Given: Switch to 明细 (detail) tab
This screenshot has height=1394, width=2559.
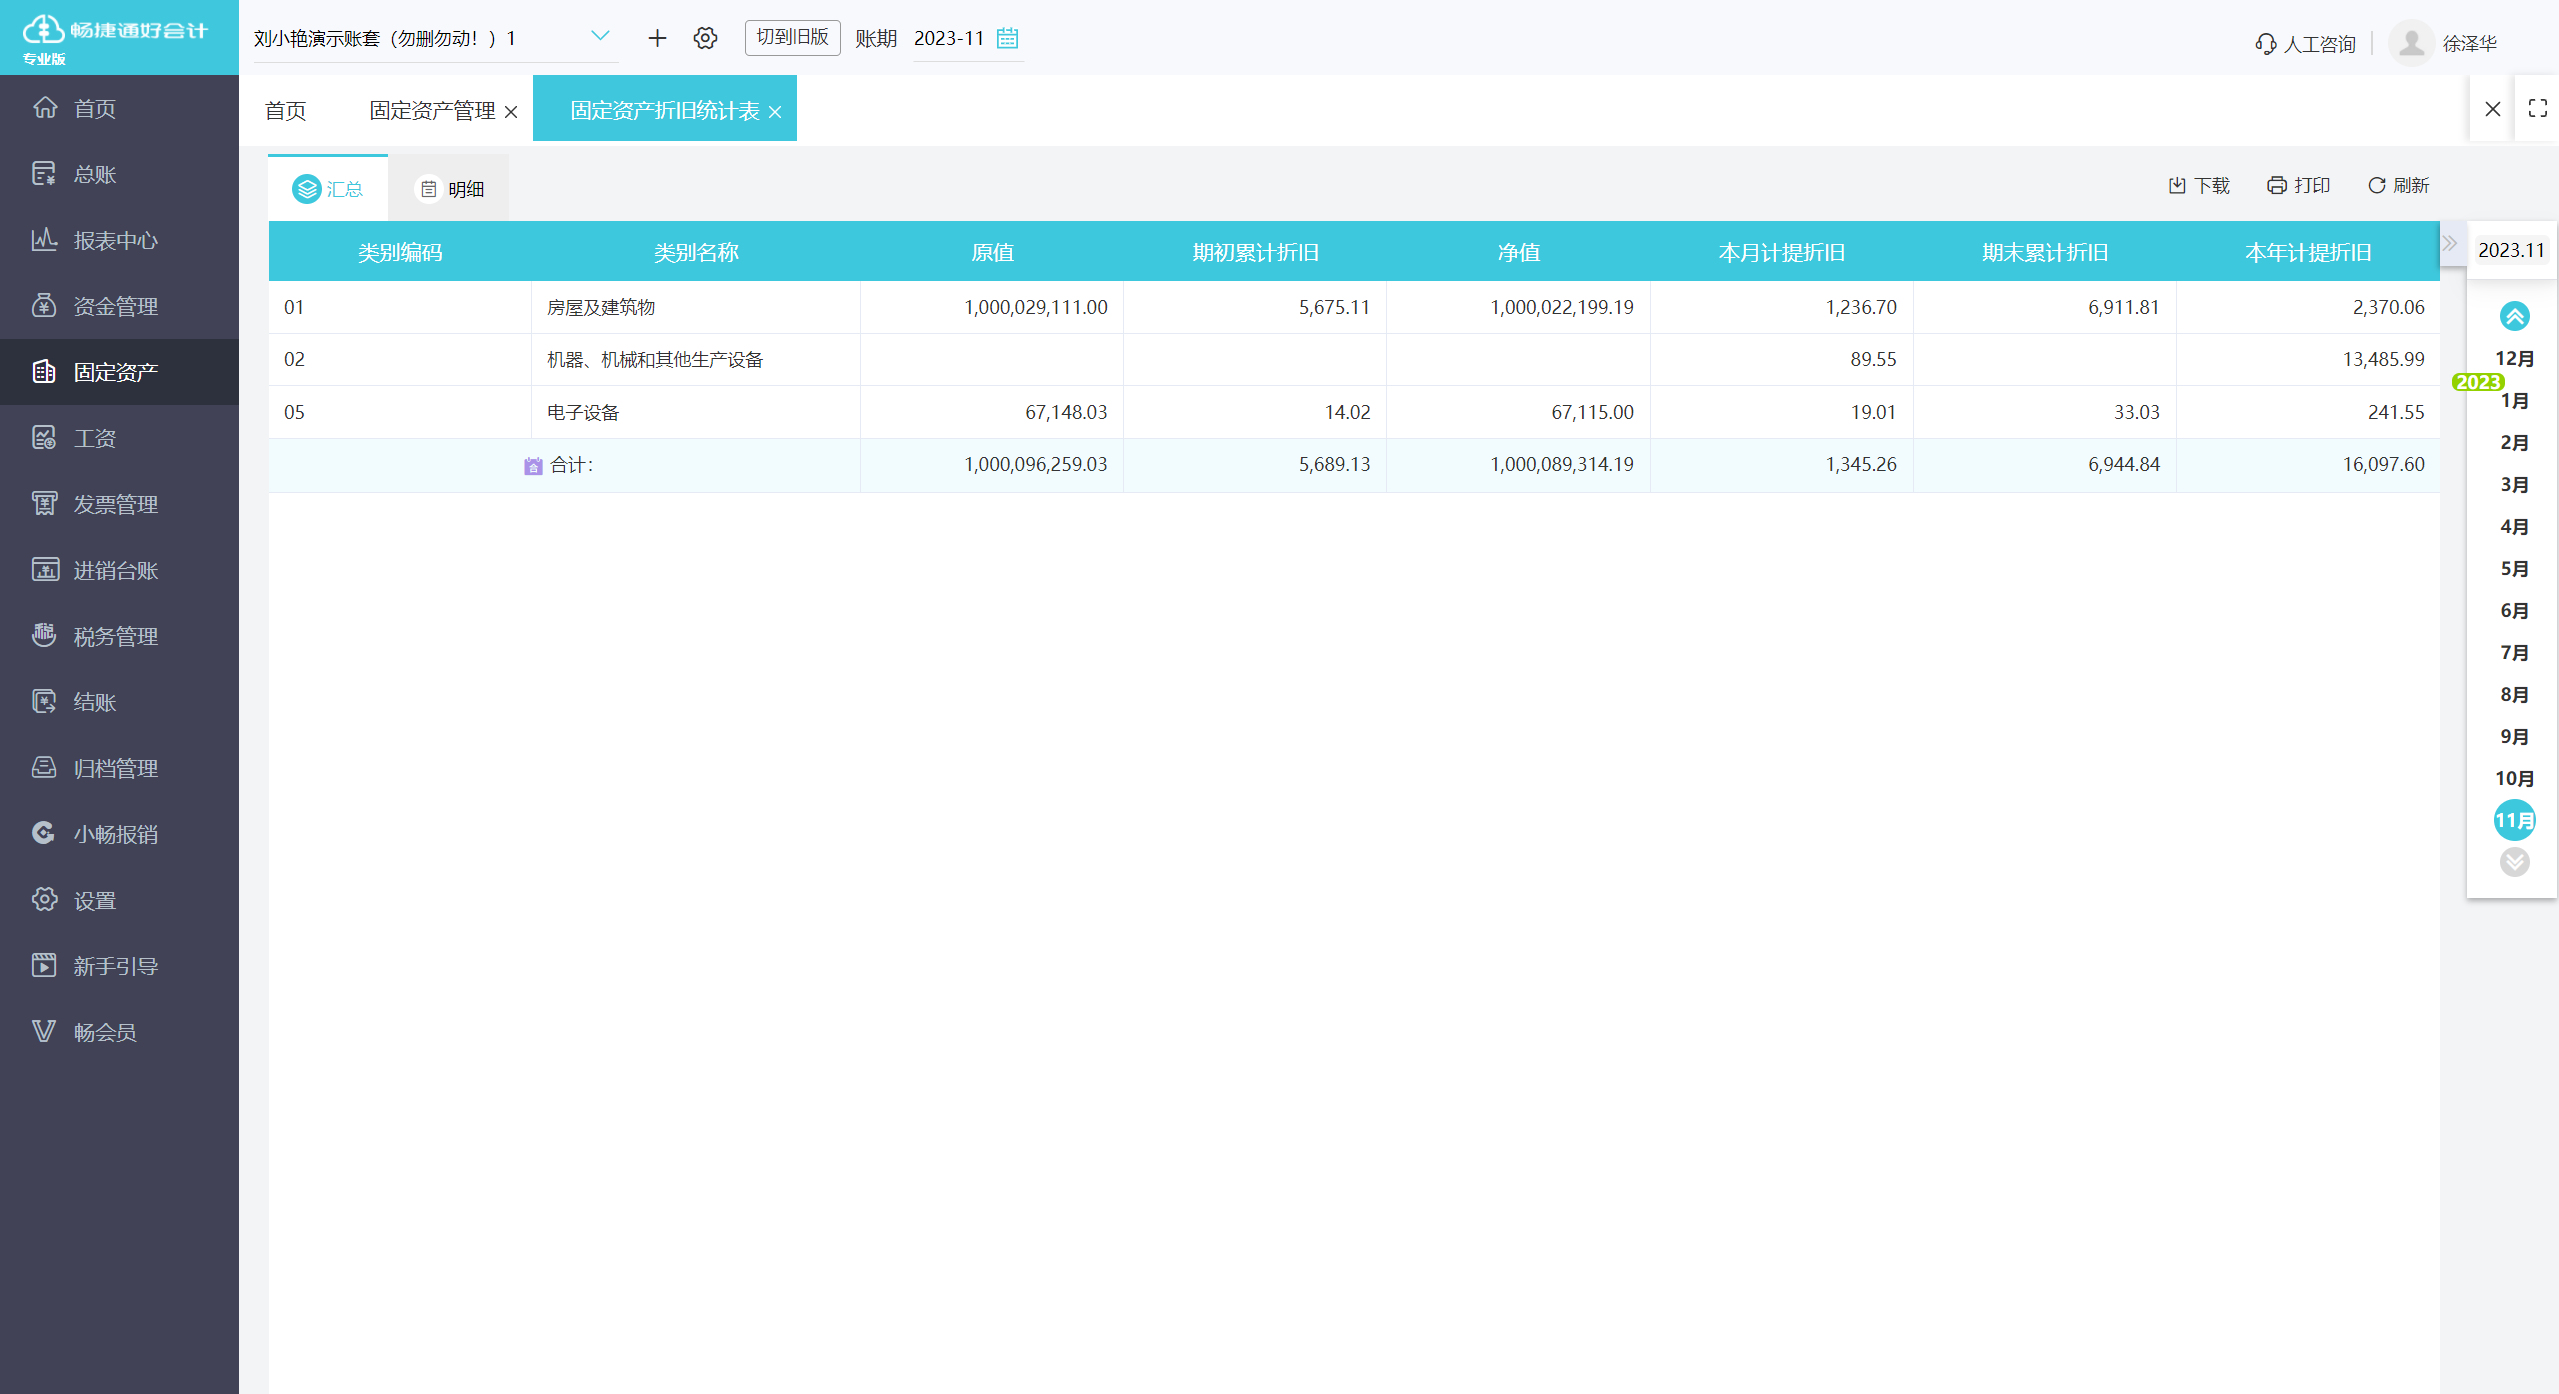Looking at the screenshot, I should (x=455, y=189).
